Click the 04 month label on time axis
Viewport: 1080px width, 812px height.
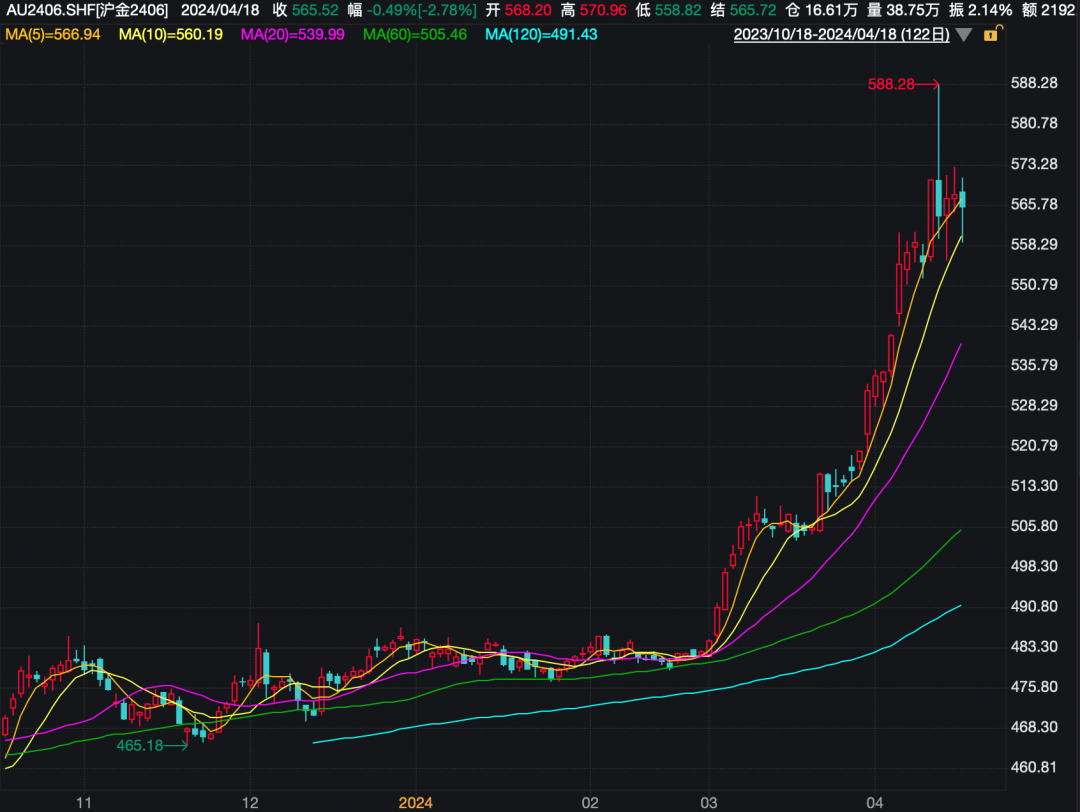[874, 802]
